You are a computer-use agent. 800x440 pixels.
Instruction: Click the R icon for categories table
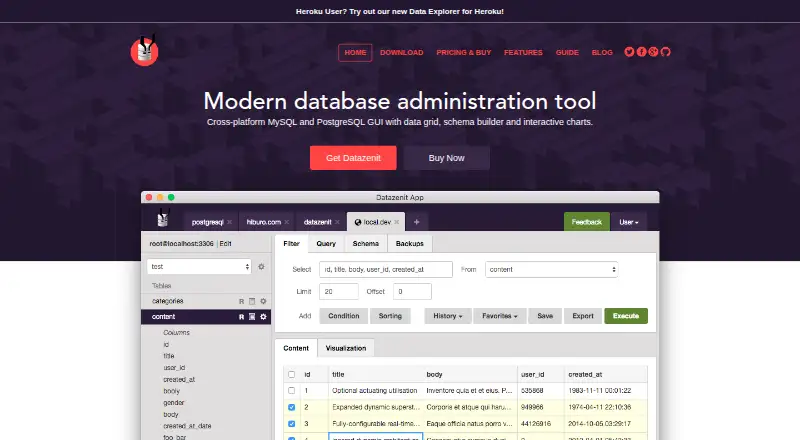(x=241, y=302)
